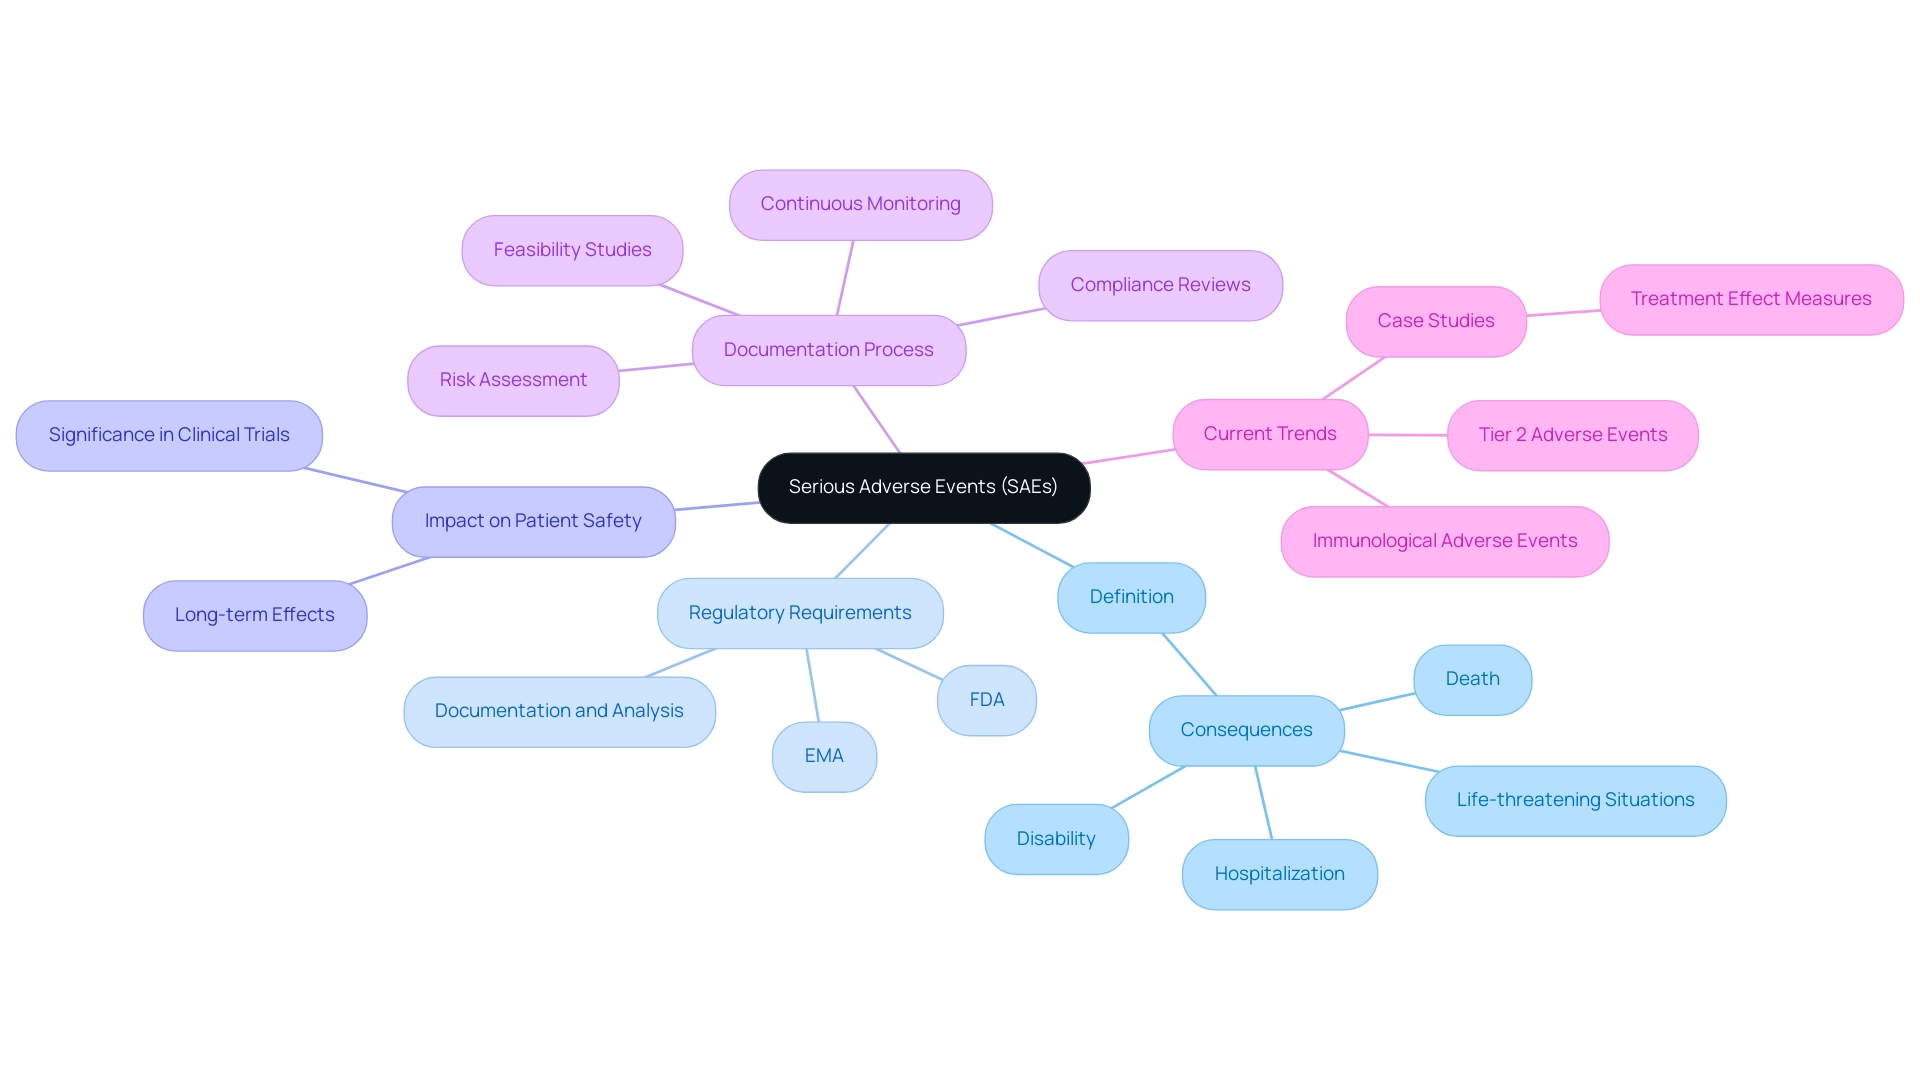Select the Documentation Process node
Viewport: 1920px width, 1083px height.
tap(829, 348)
